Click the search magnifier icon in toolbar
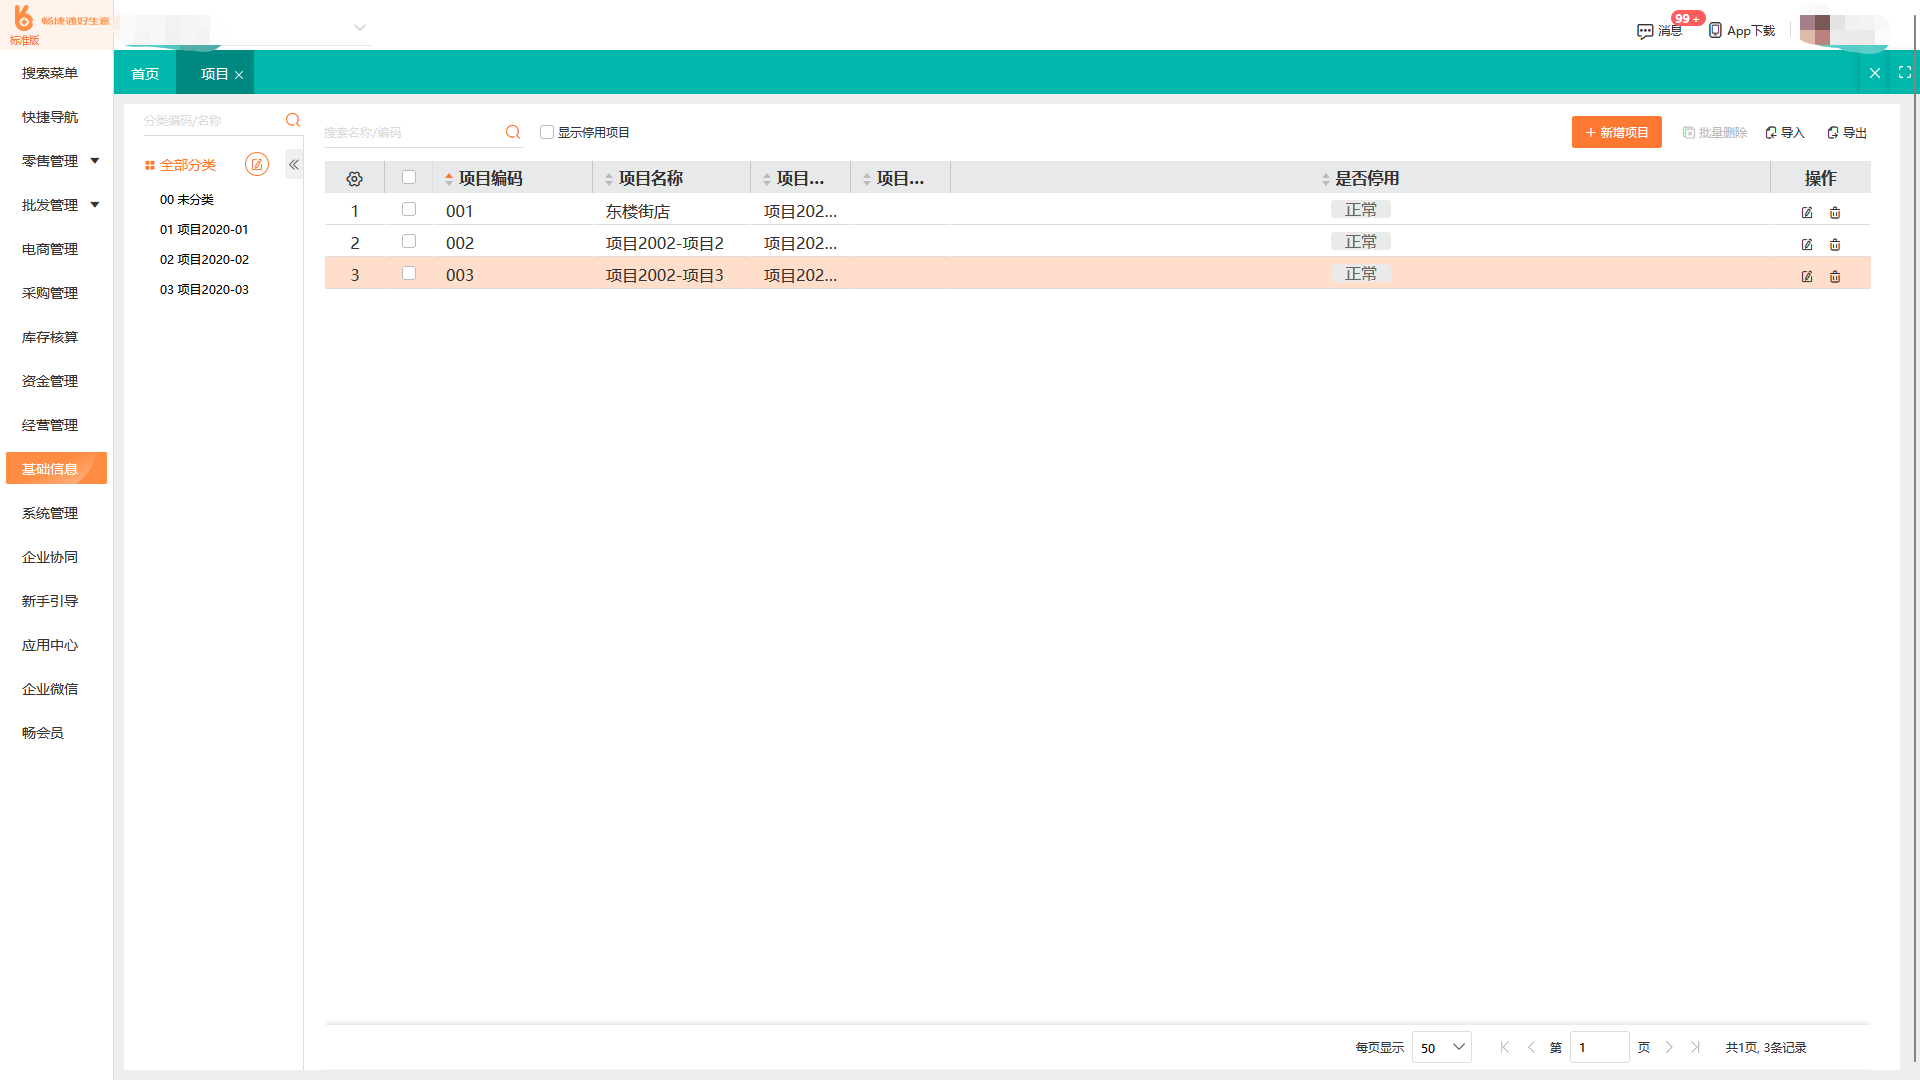Viewport: 1920px width, 1080px height. tap(513, 132)
